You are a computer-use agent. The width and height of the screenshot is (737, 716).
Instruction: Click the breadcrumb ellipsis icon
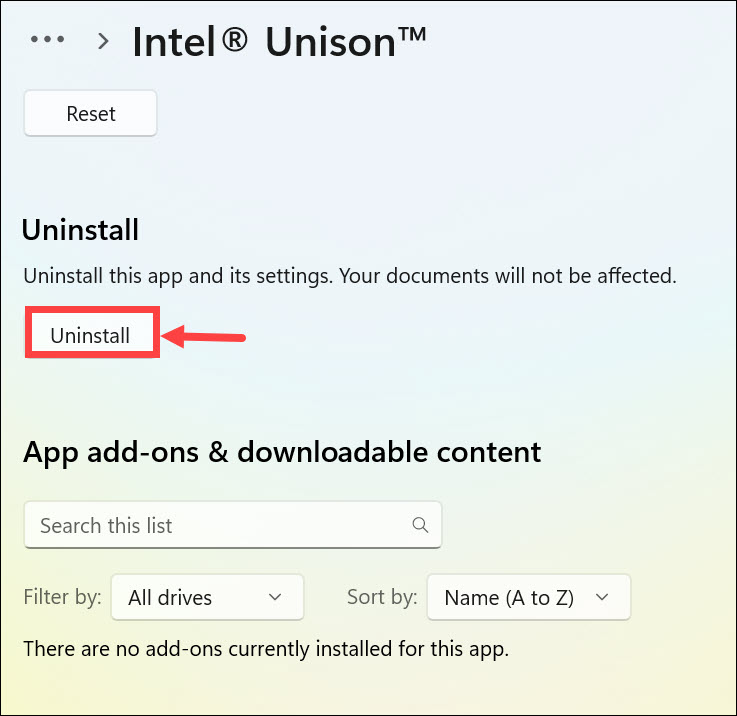pos(48,40)
